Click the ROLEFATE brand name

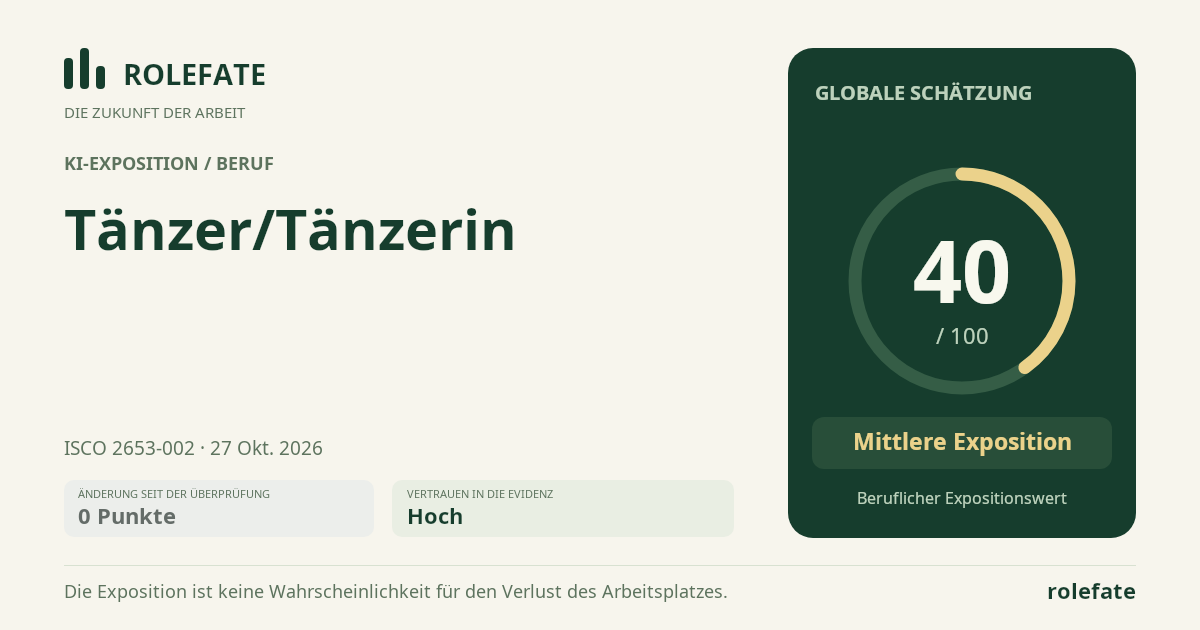tap(194, 75)
